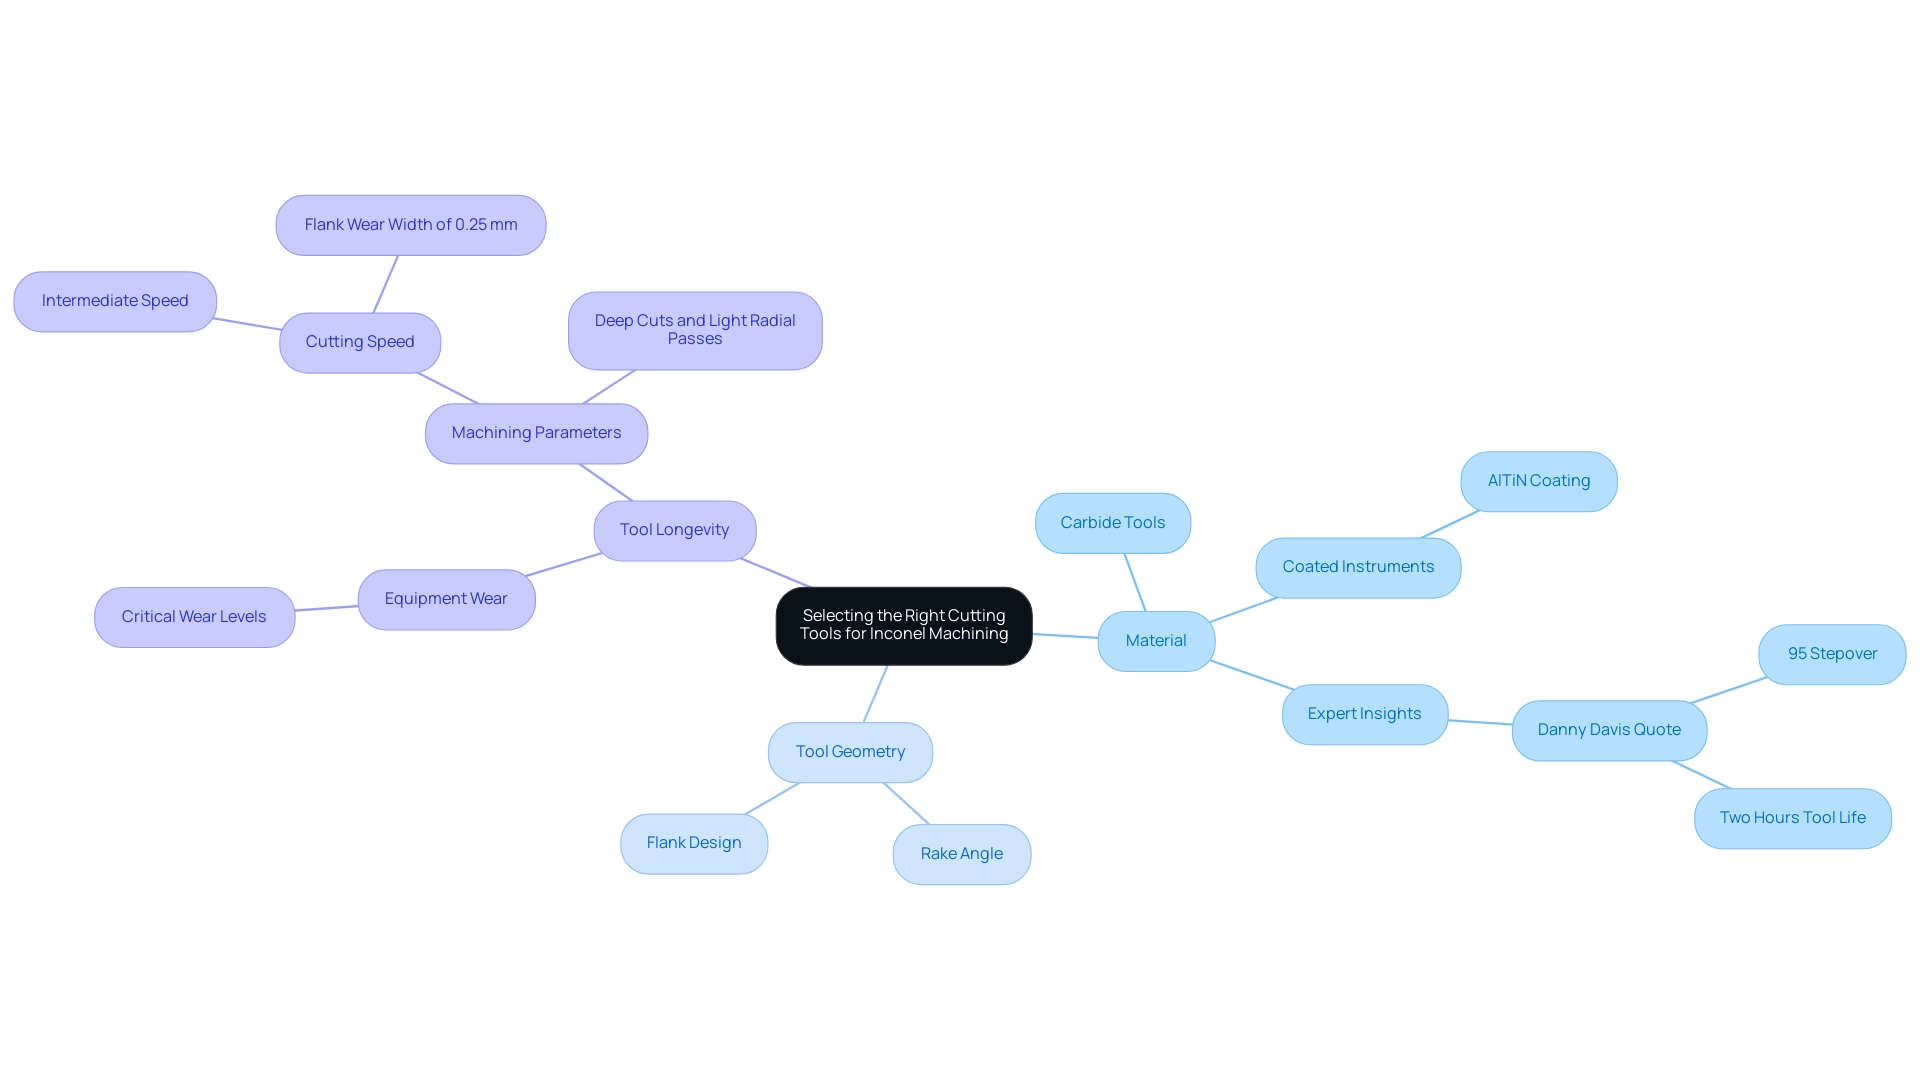Click the 'Two Hours Tool Life' label link
Viewport: 1920px width, 1083px height.
click(x=1792, y=817)
